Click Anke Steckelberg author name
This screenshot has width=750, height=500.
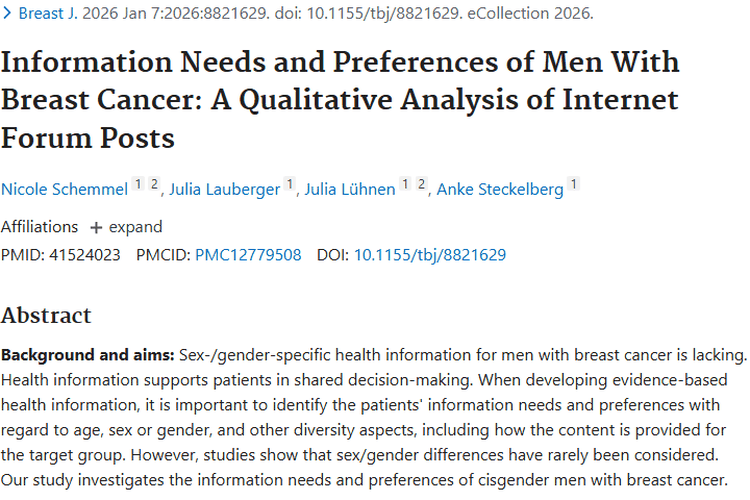point(500,189)
